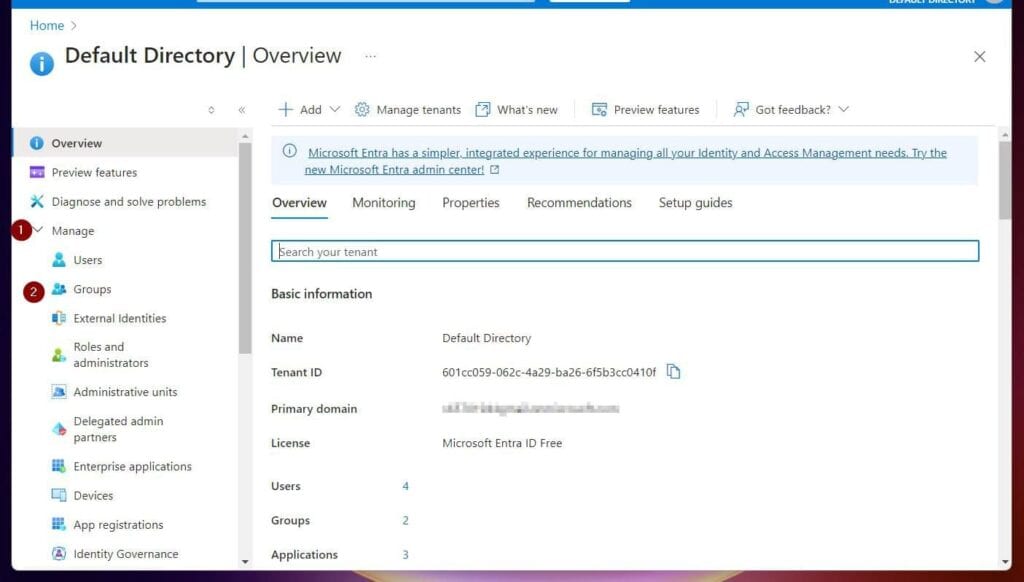The width and height of the screenshot is (1024, 582).
Task: Click the Manage tenants gear icon
Action: pos(362,109)
